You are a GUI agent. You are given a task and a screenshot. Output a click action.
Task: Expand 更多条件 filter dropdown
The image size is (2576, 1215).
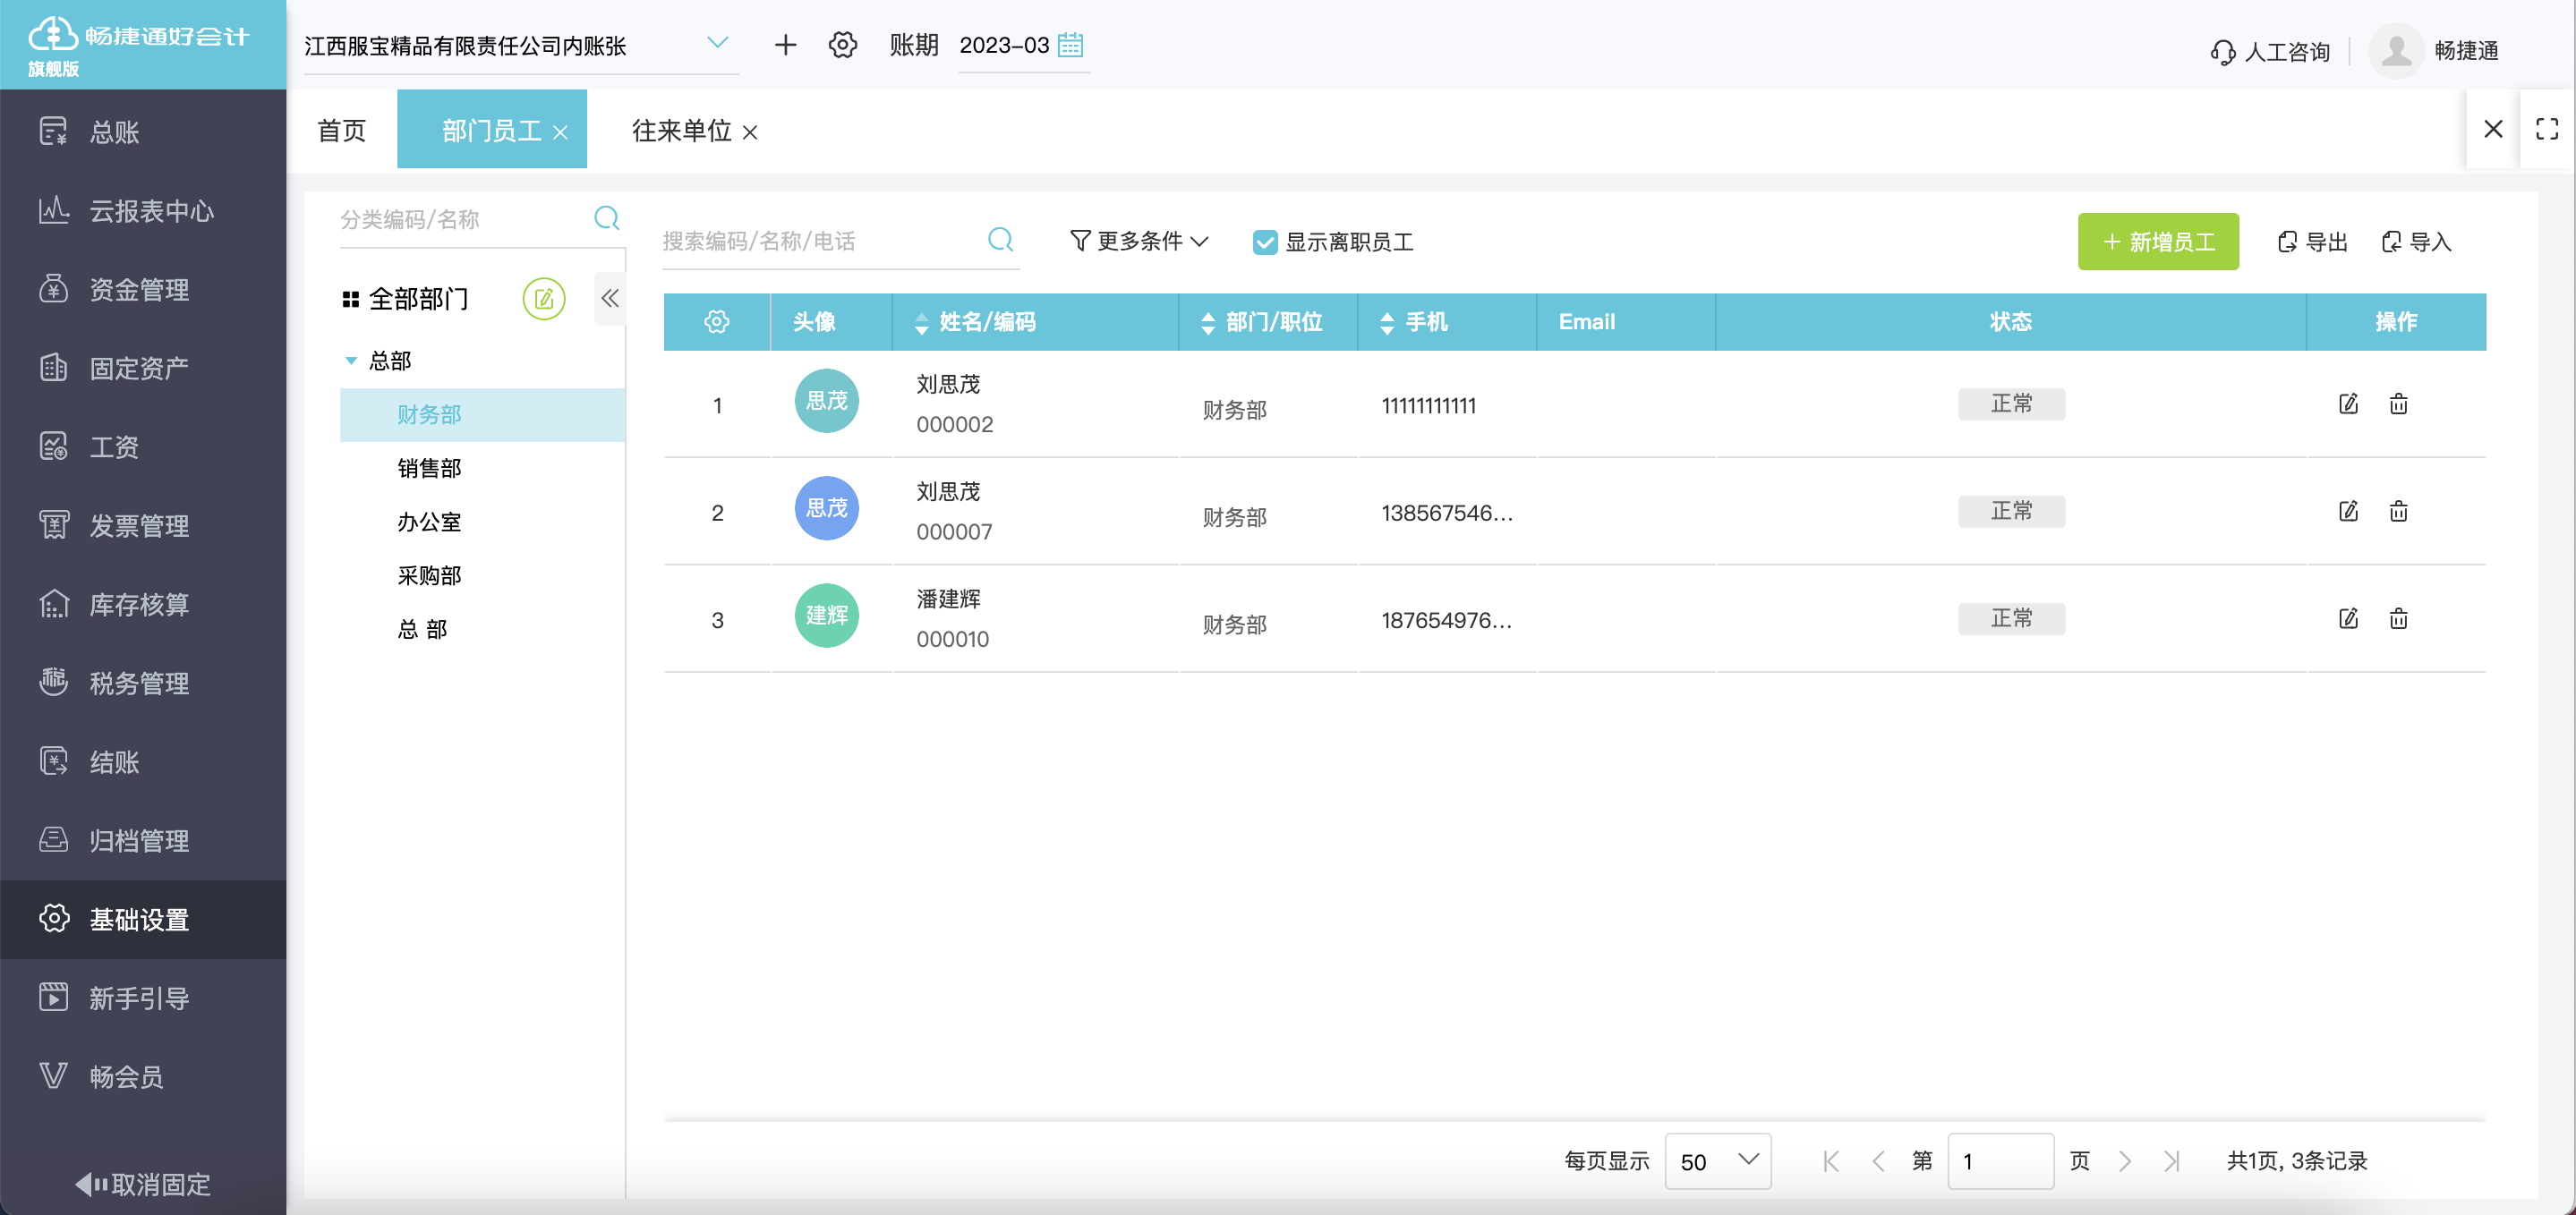coord(1135,243)
